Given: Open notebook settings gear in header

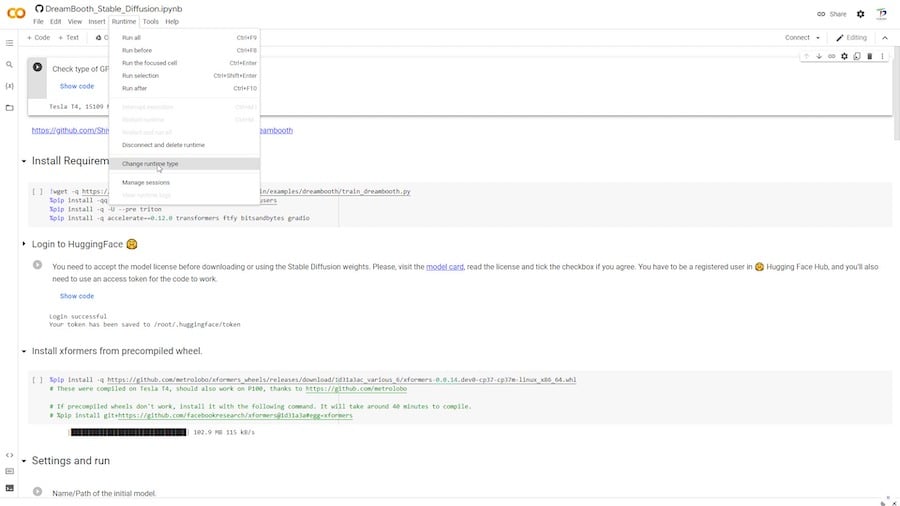Looking at the screenshot, I should [860, 14].
